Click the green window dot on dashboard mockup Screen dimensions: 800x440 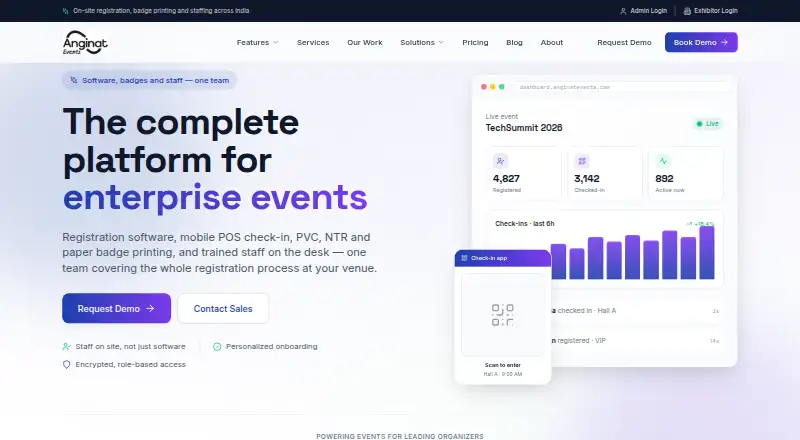coord(502,87)
